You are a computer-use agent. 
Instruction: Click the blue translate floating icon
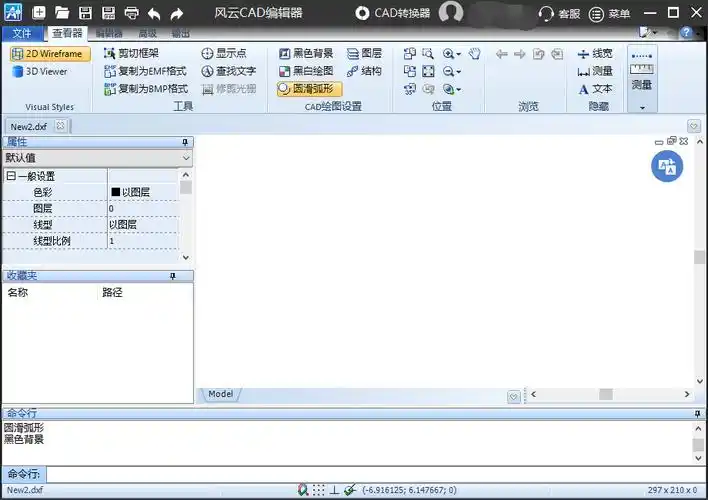[x=667, y=167]
